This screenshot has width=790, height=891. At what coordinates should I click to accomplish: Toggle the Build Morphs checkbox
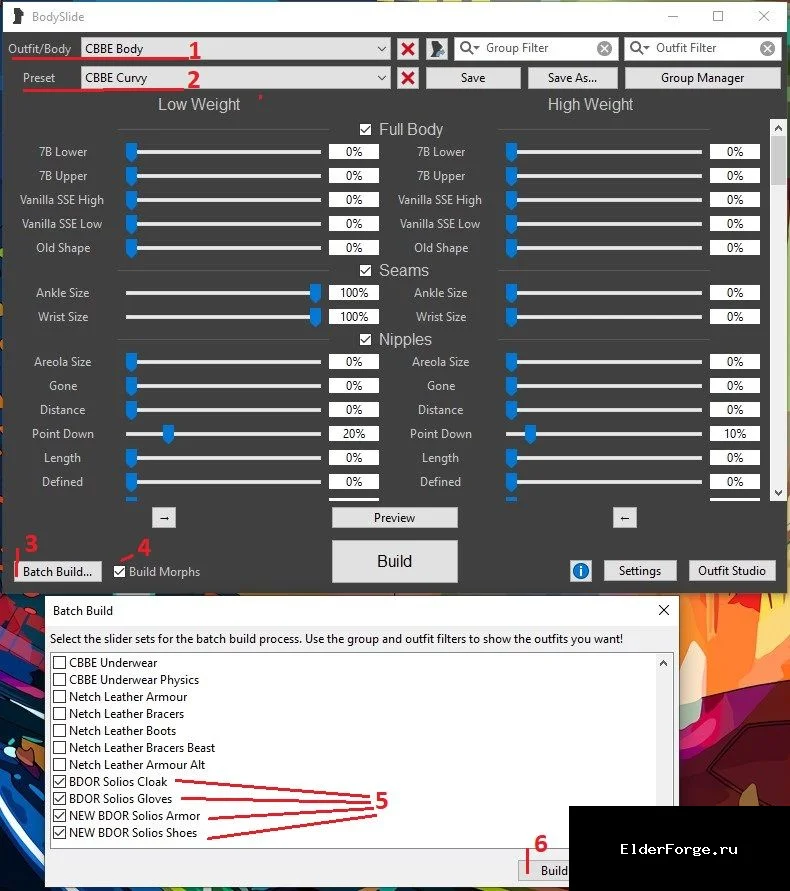pyautogui.click(x=120, y=572)
